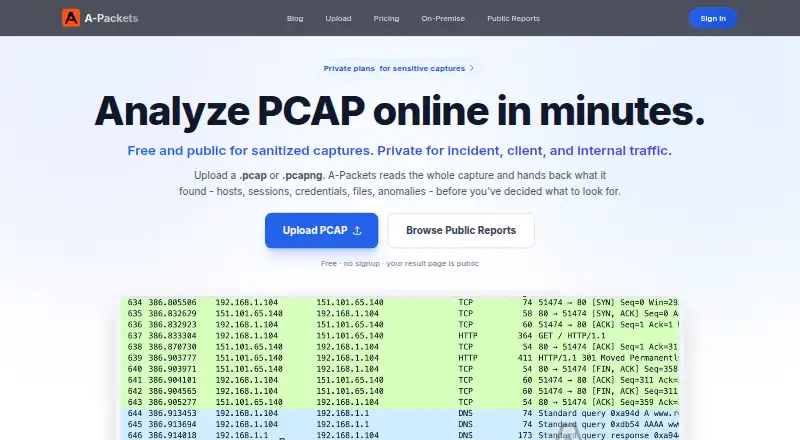Click the A-Packets orange logo icon

[71, 18]
